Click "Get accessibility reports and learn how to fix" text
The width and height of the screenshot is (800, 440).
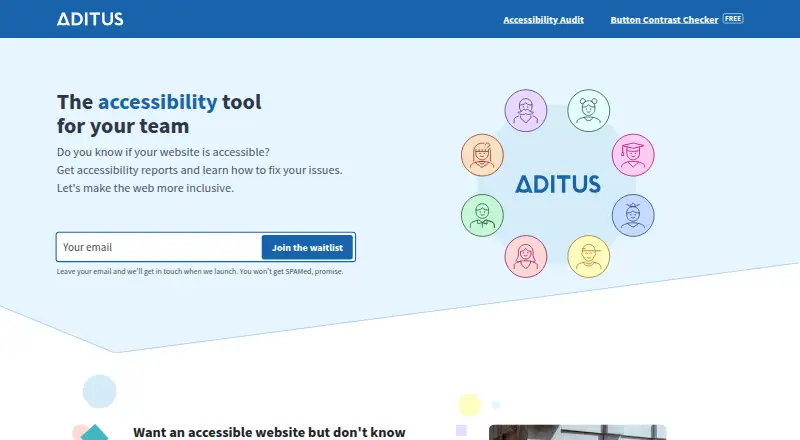(x=169, y=170)
